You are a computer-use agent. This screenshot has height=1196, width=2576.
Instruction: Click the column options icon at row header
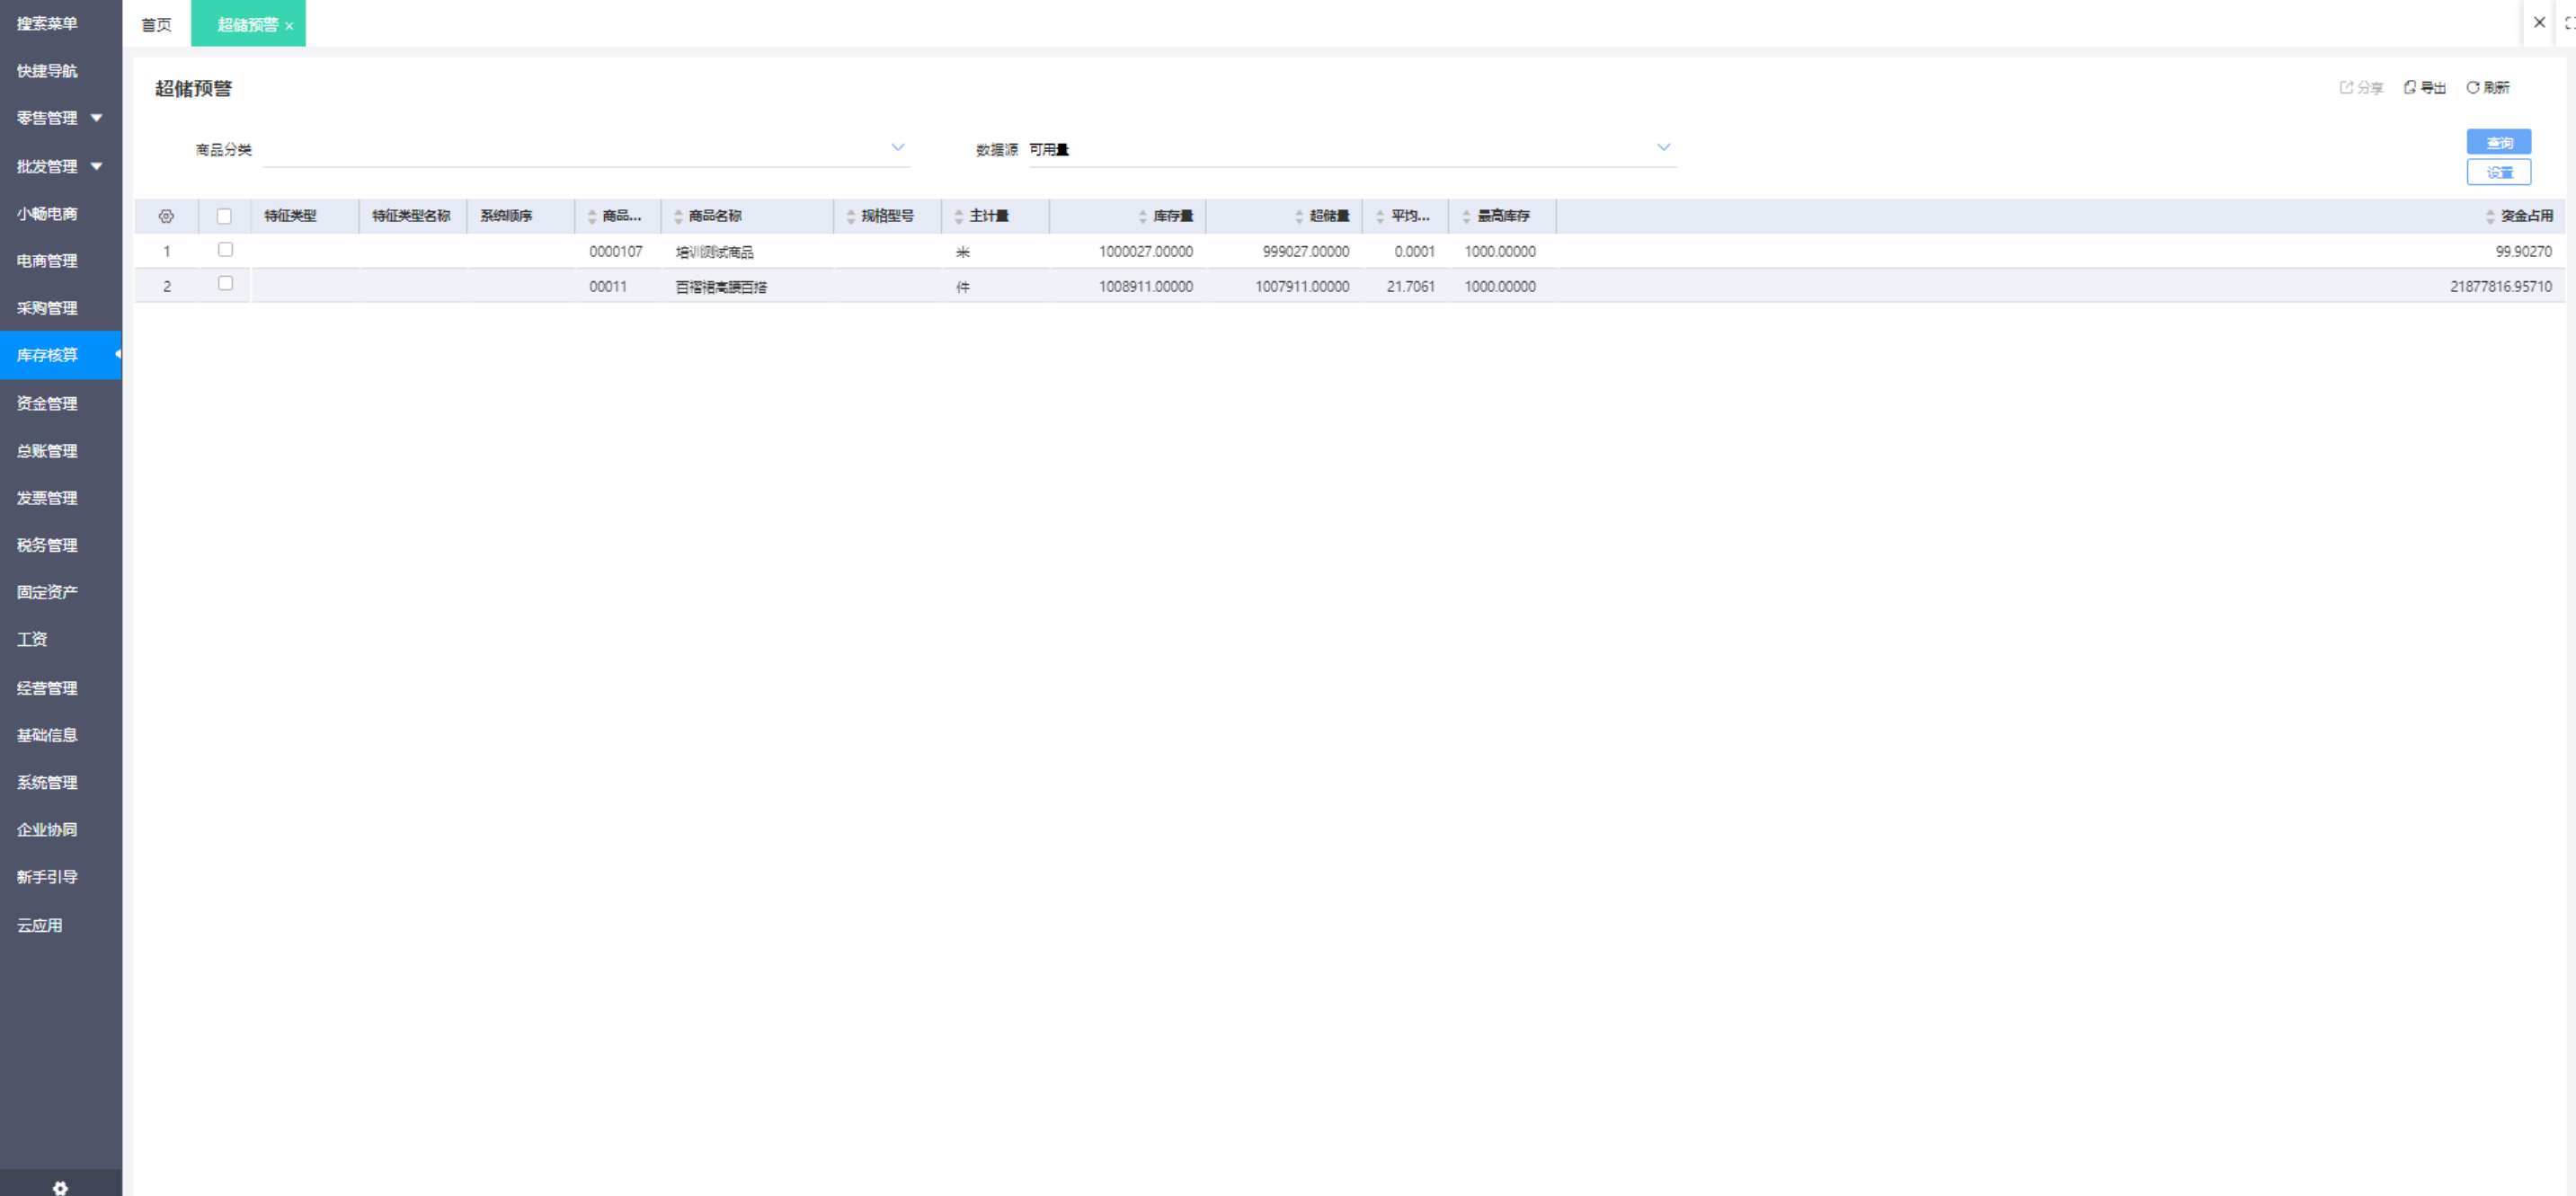166,216
